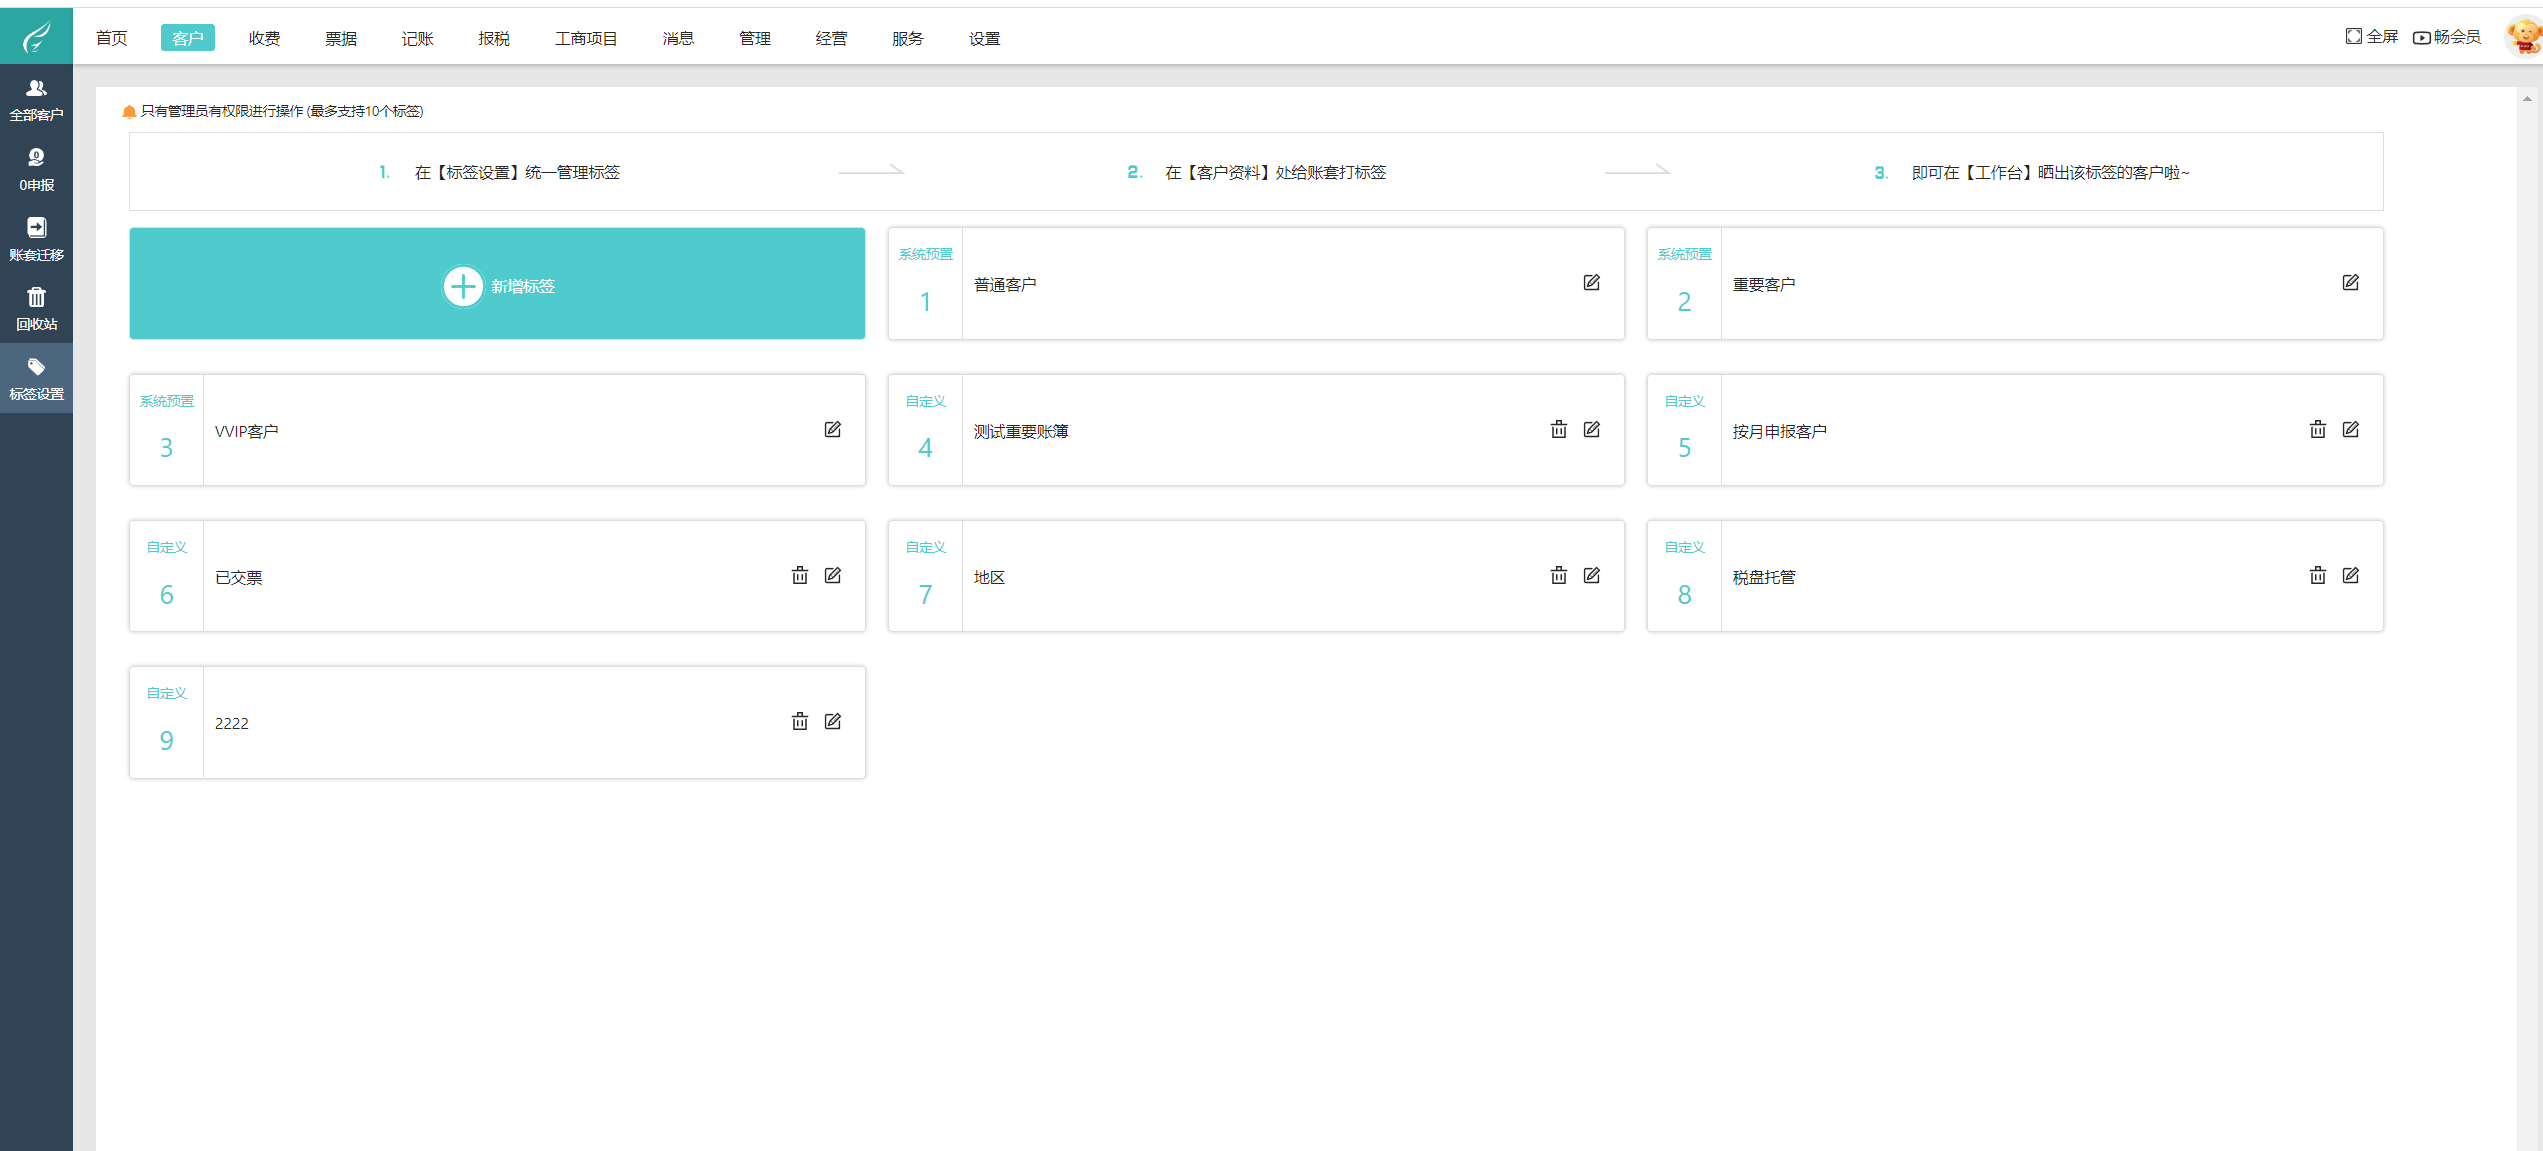Click delete icon on 测试重要账簿 label

pos(1559,431)
